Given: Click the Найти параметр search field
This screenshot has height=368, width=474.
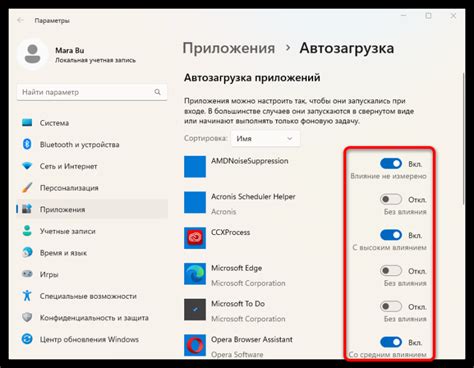Looking at the screenshot, I should pos(92,92).
